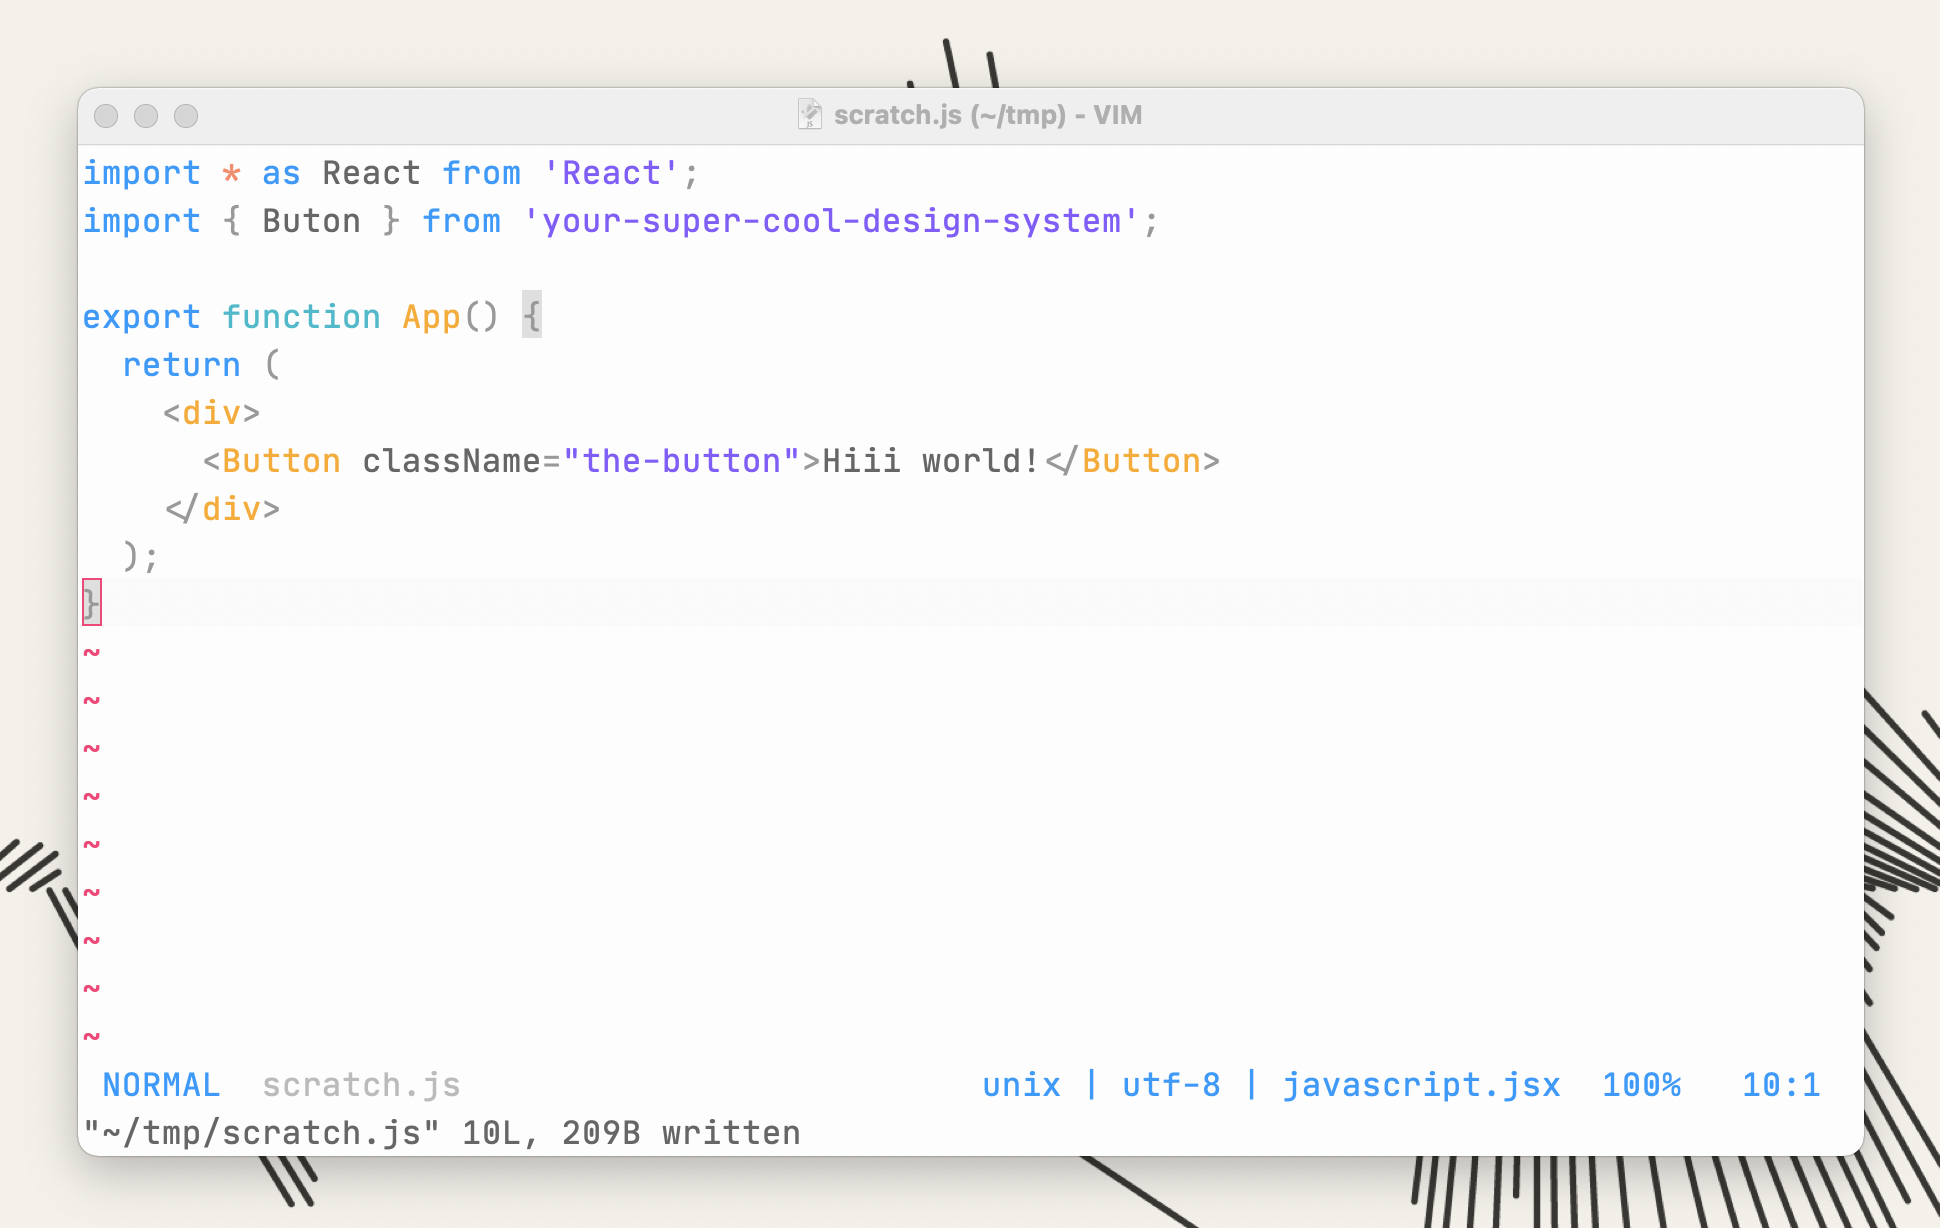Click the "the-button" string value
This screenshot has height=1228, width=1940.
681,461
